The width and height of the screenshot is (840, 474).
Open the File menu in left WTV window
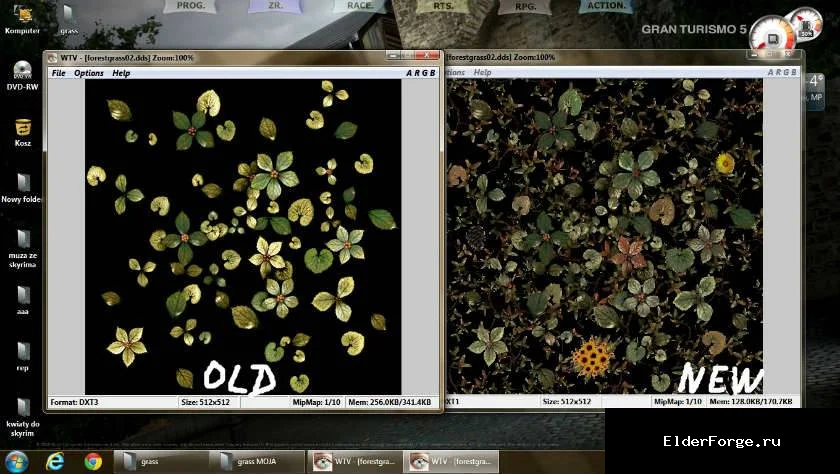[x=58, y=73]
